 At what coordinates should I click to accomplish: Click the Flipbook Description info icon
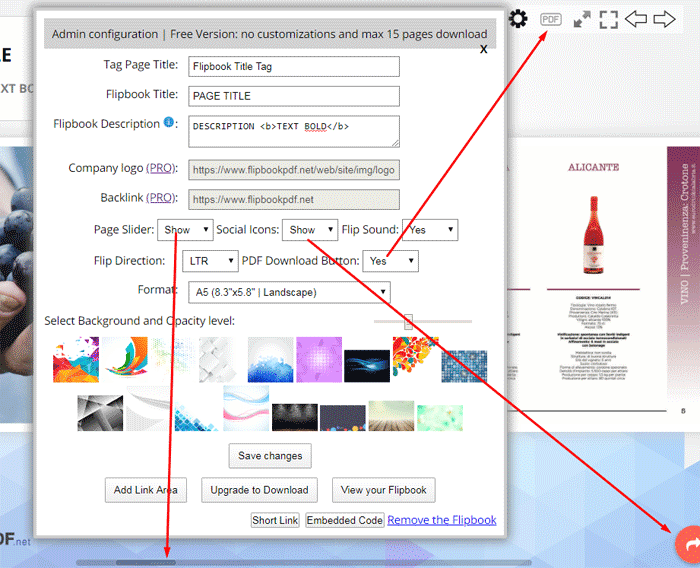click(x=169, y=124)
